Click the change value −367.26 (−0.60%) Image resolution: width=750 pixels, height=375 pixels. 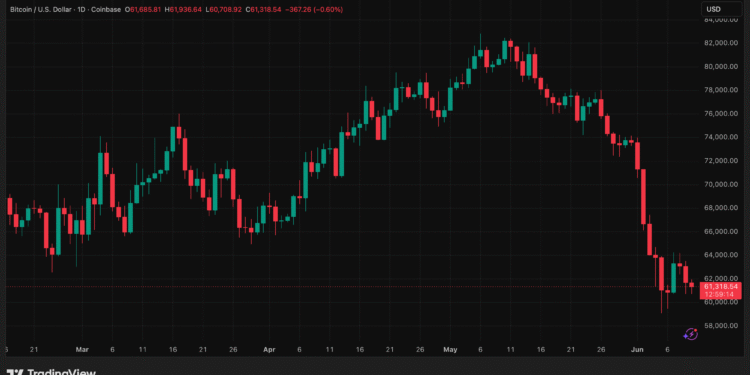click(314, 9)
